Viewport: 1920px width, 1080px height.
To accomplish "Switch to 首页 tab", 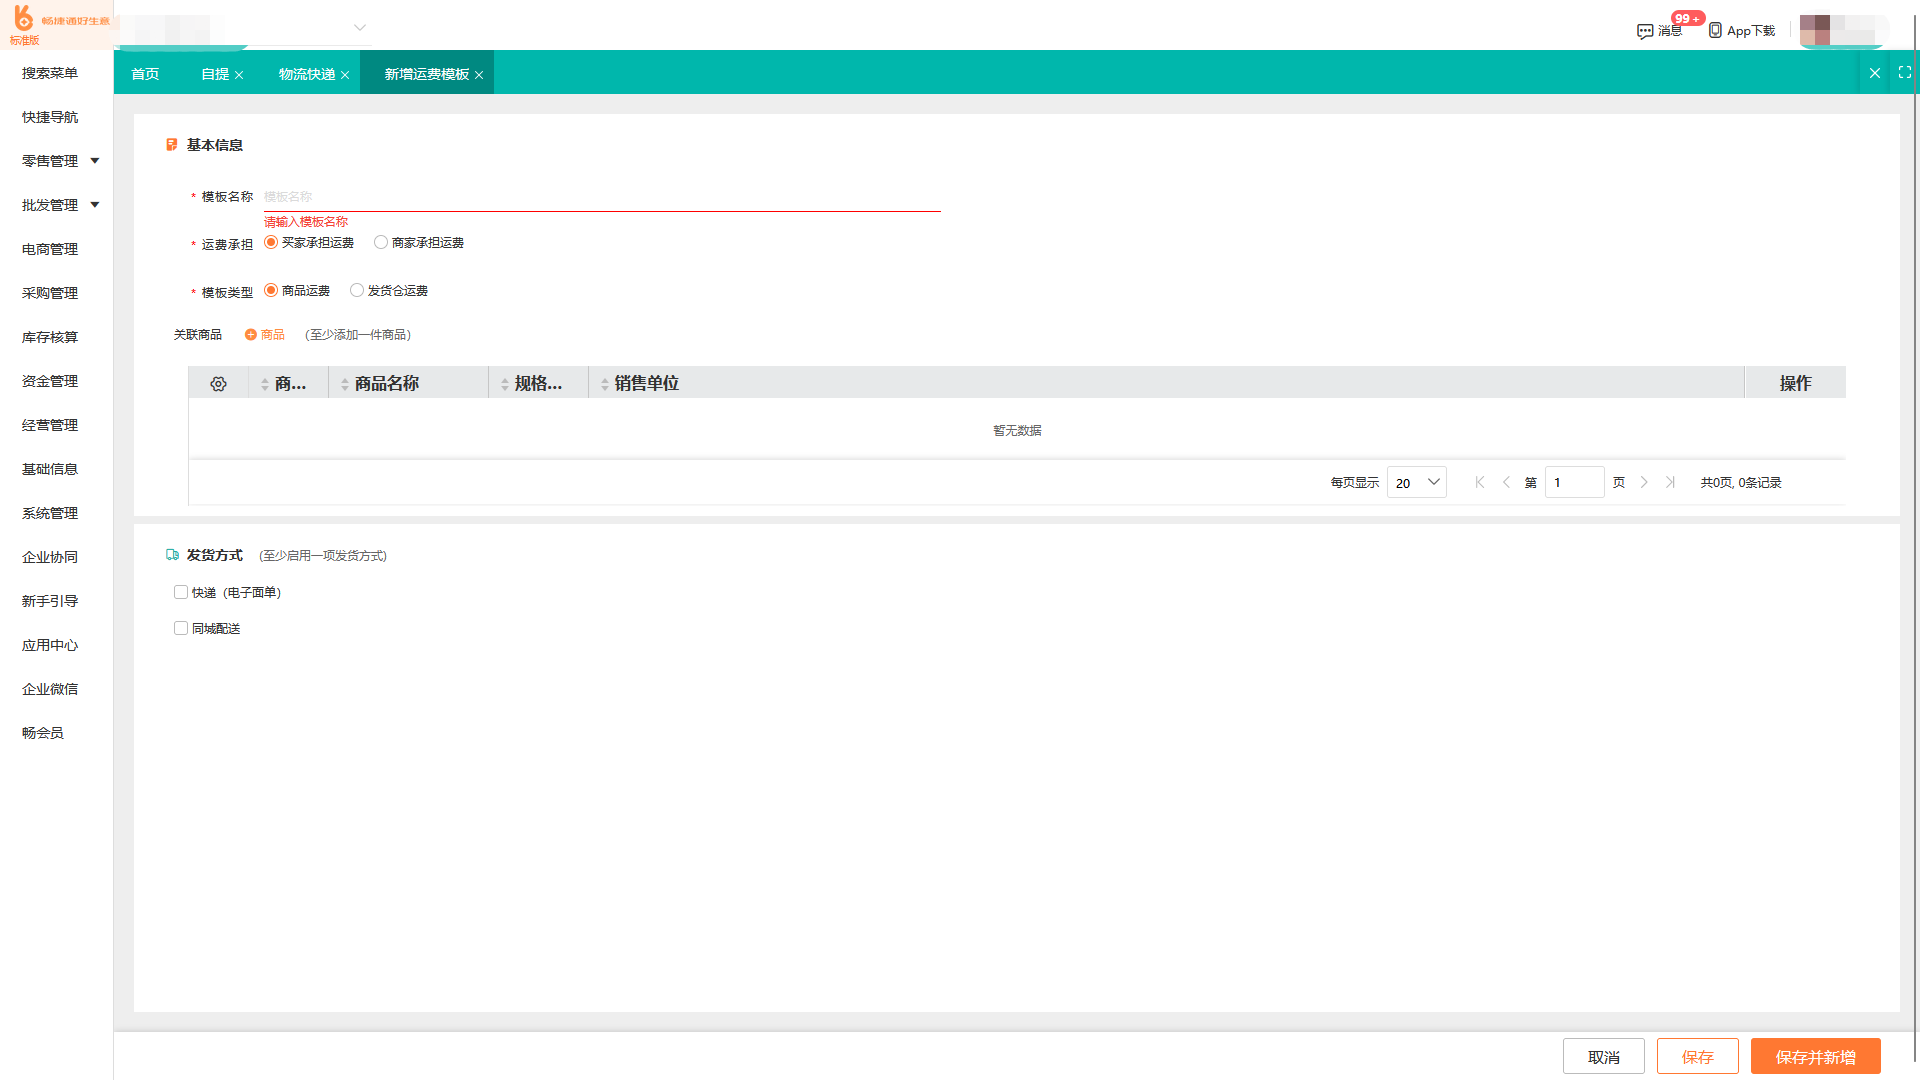I will point(145,73).
